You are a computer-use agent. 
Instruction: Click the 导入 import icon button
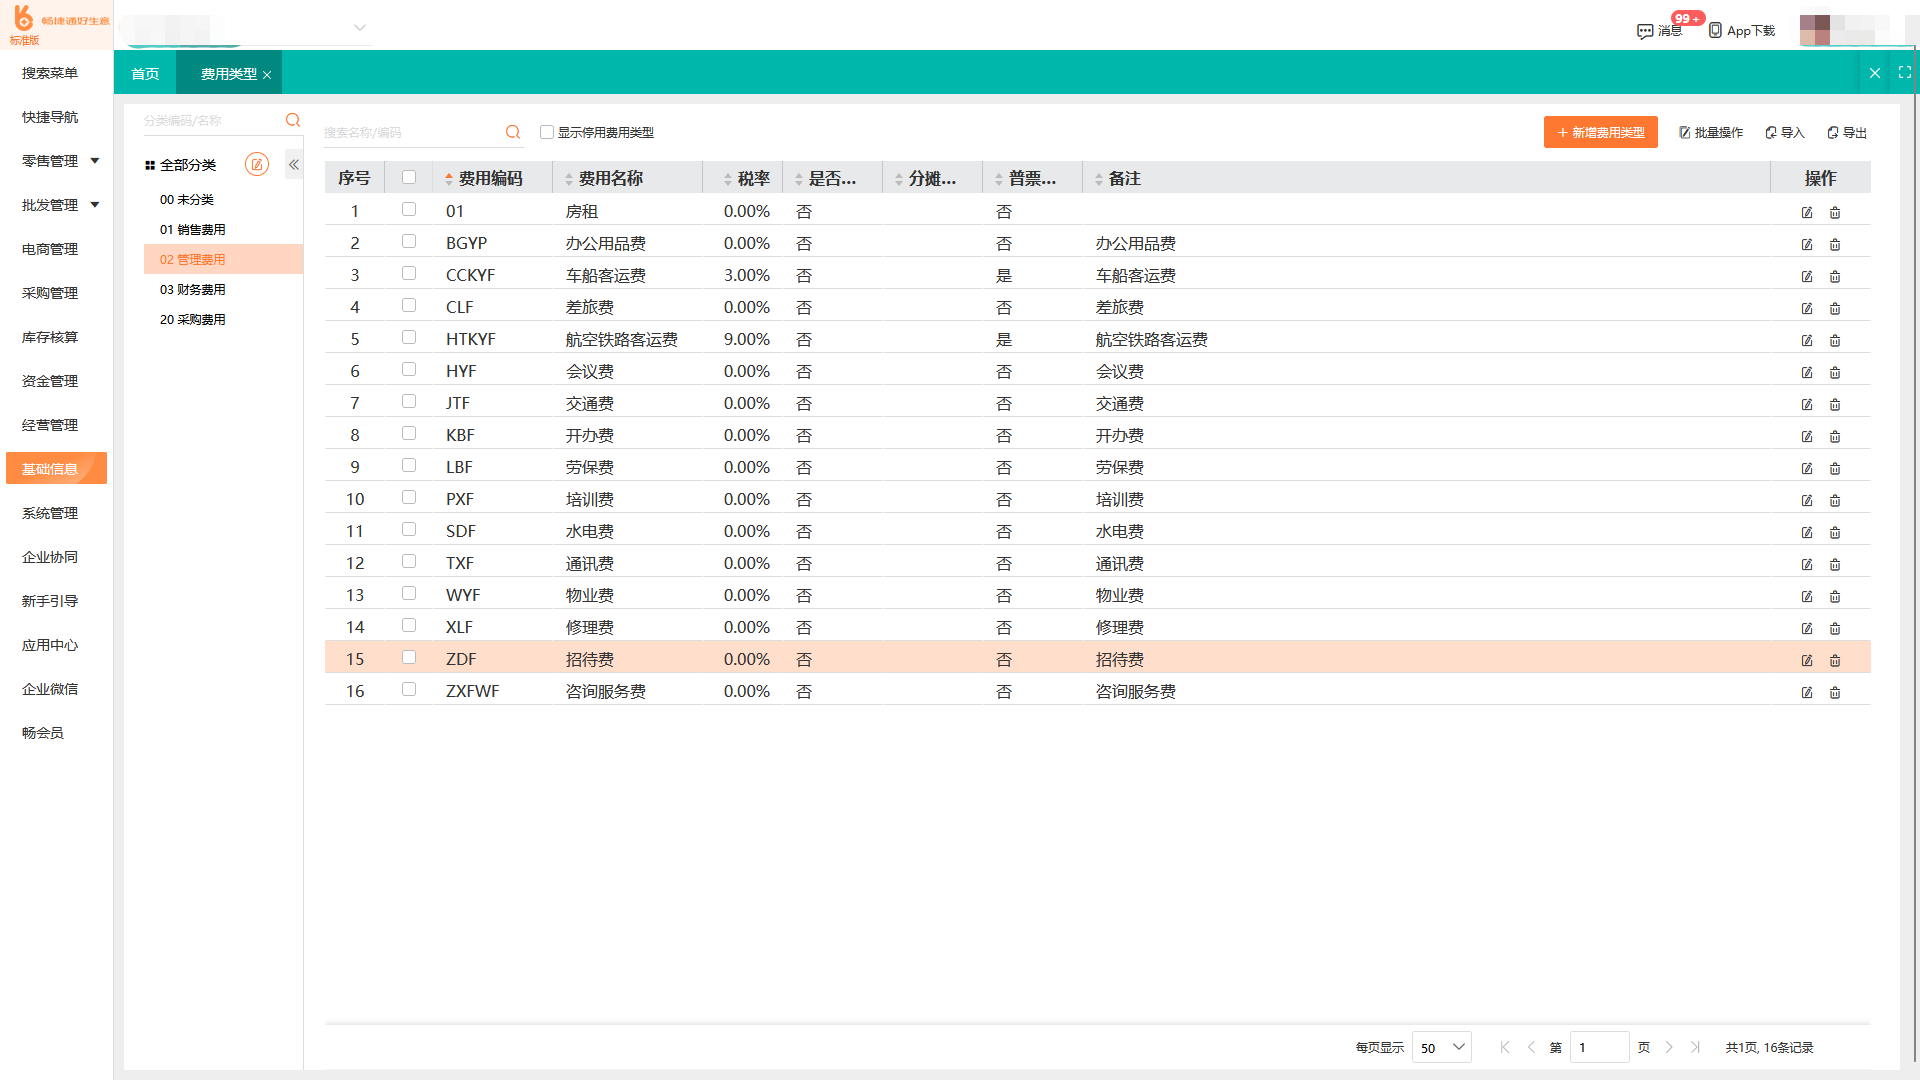tap(1787, 131)
